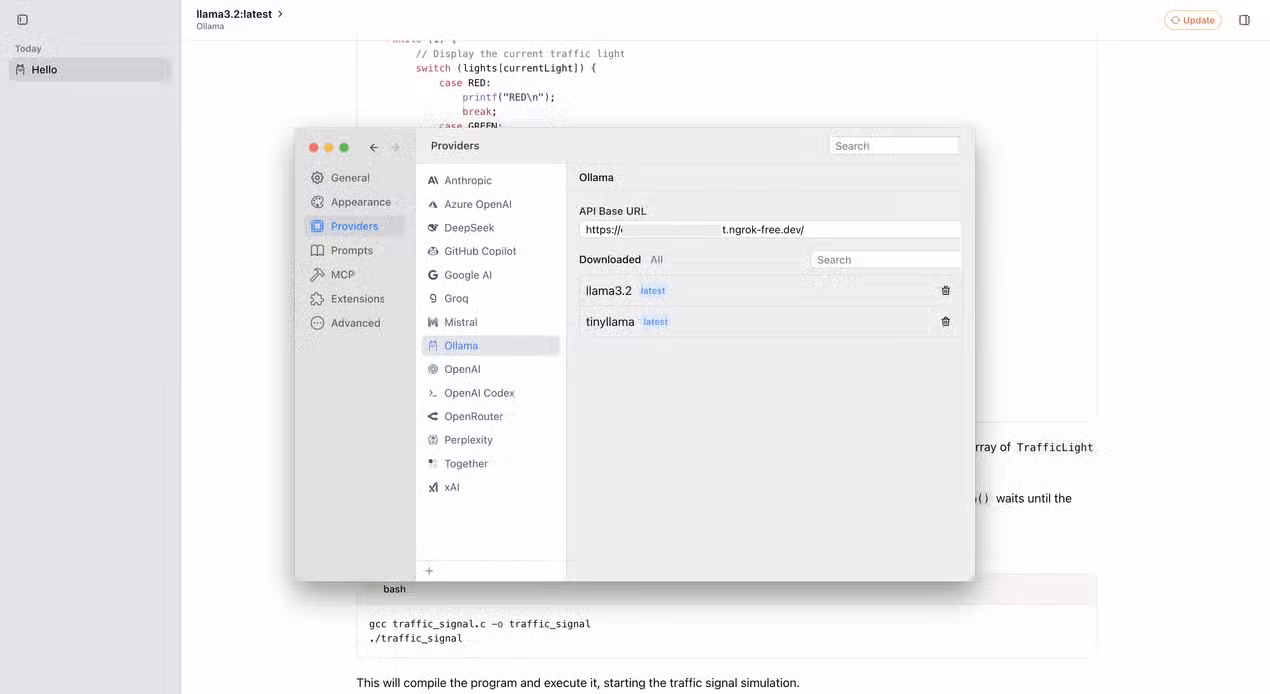Image resolution: width=1270 pixels, height=694 pixels.
Task: Switch to the All models tab
Action: point(657,259)
